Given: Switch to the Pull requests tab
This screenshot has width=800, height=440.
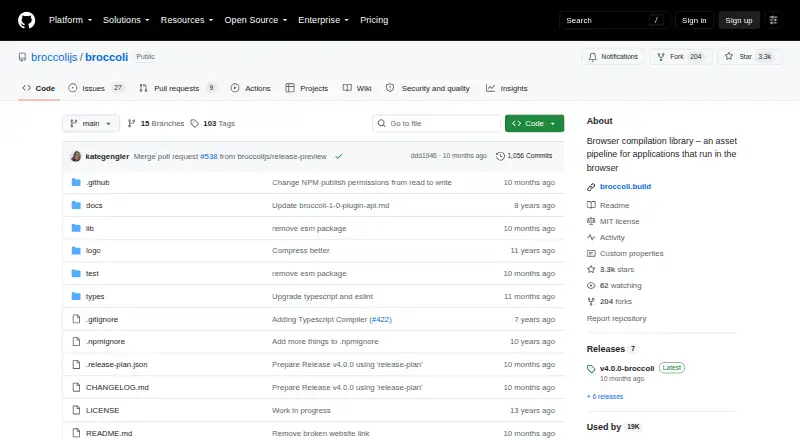Looking at the screenshot, I should pyautogui.click(x=178, y=88).
